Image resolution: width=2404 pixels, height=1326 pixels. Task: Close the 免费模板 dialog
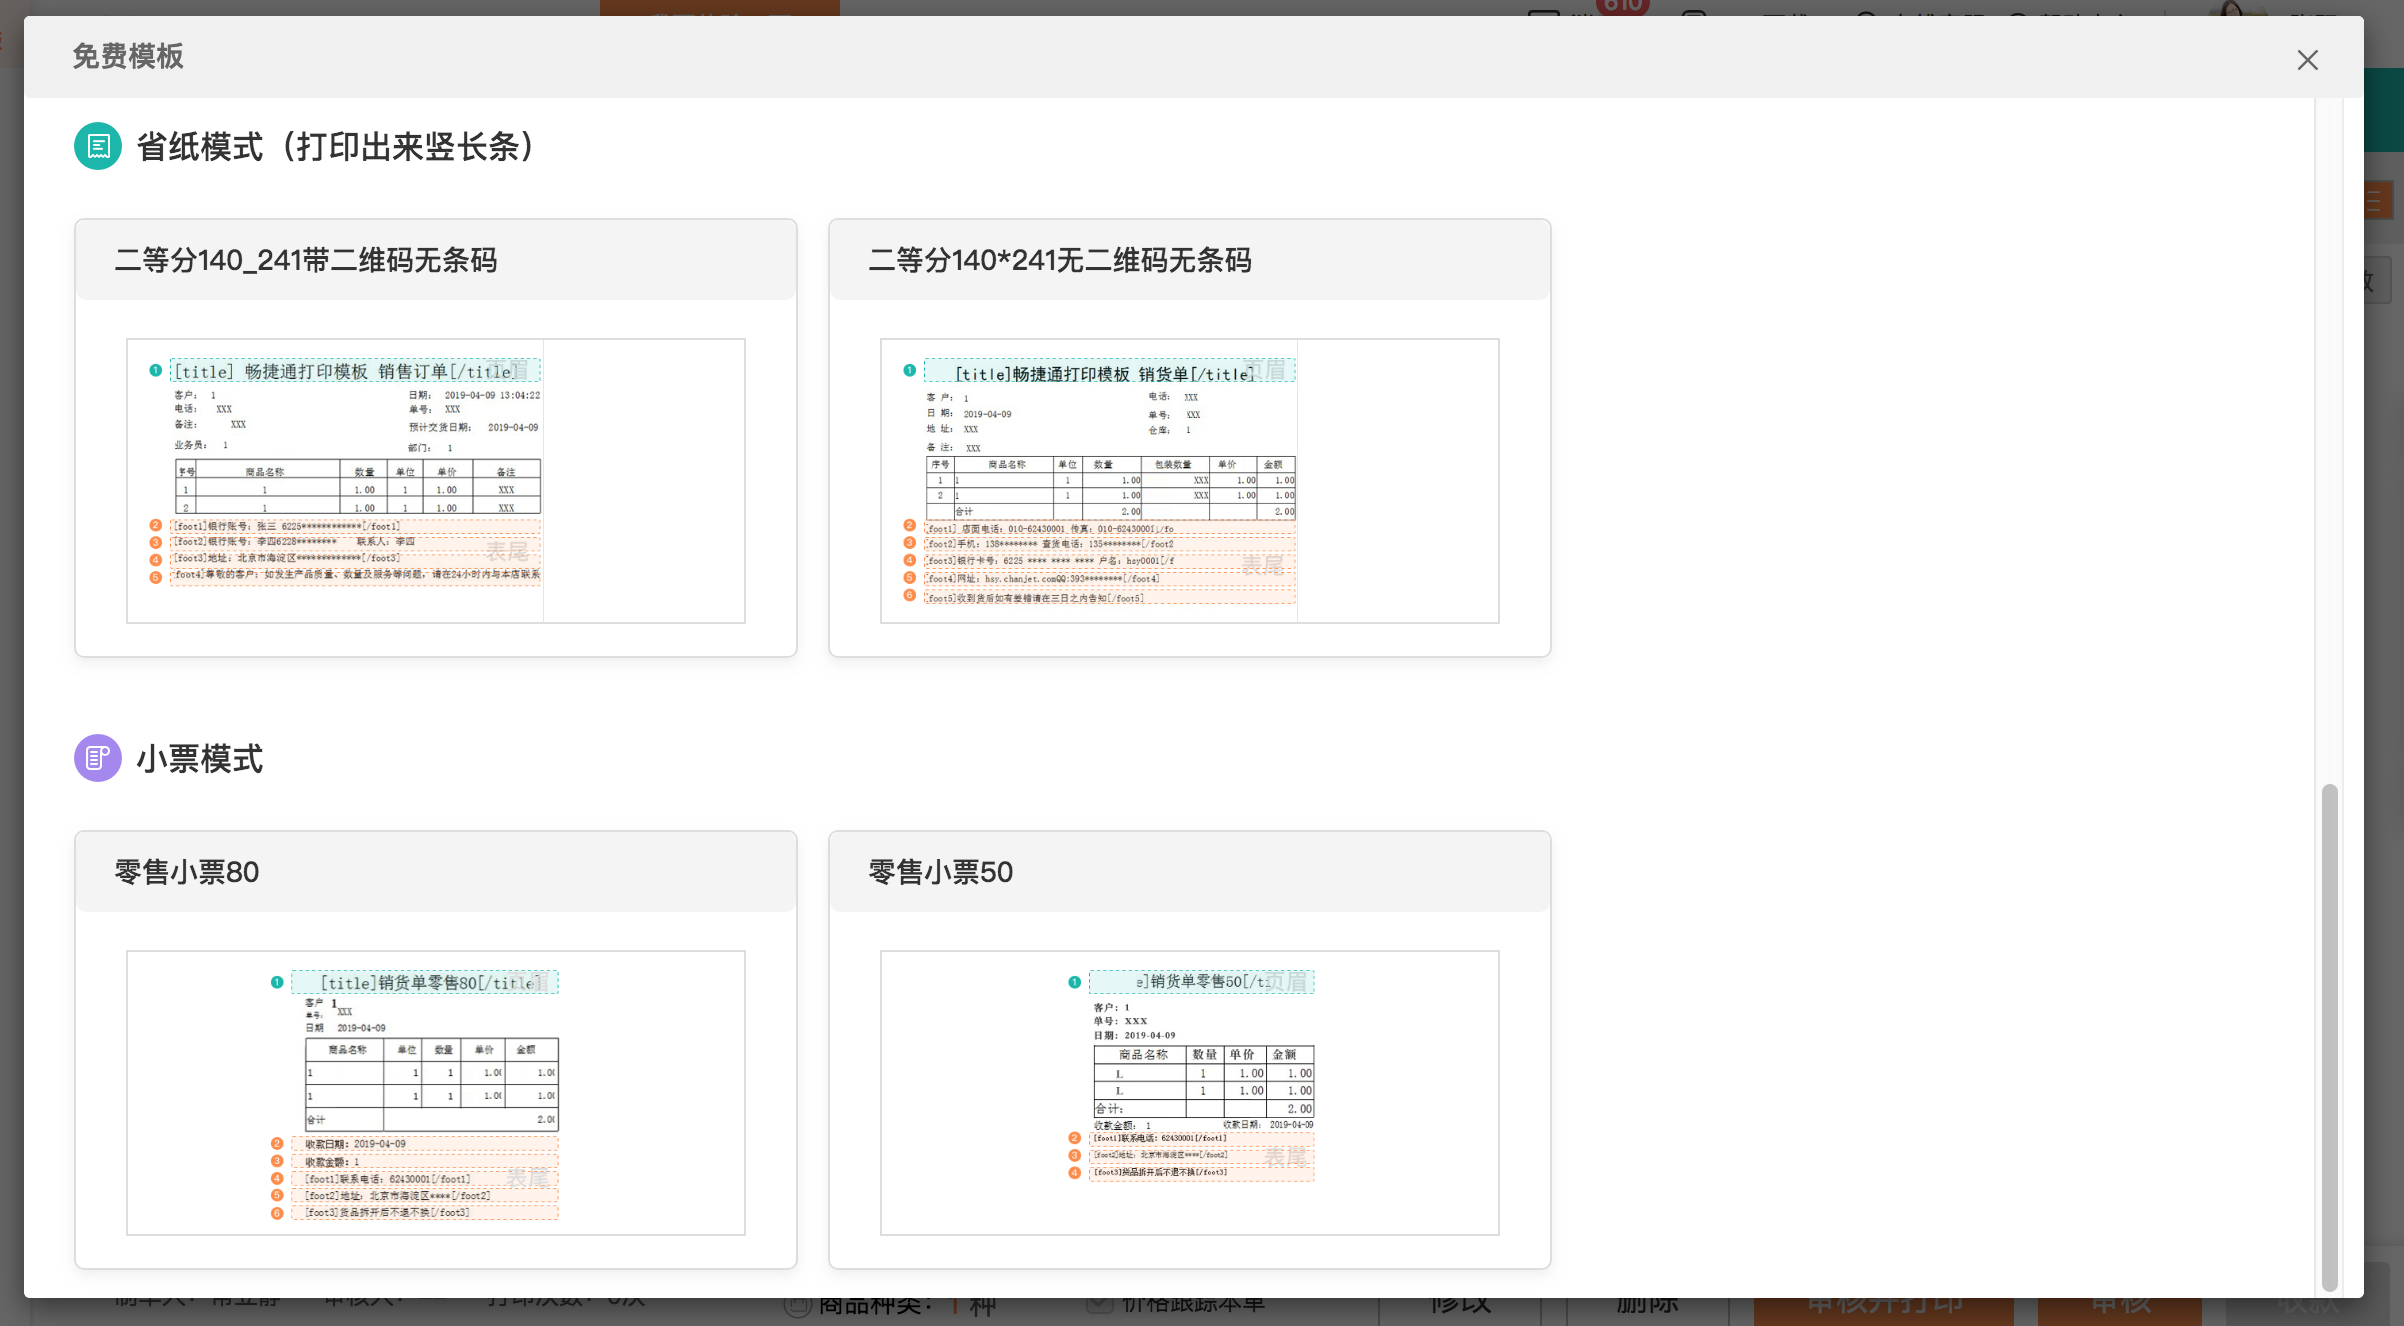(x=2314, y=60)
